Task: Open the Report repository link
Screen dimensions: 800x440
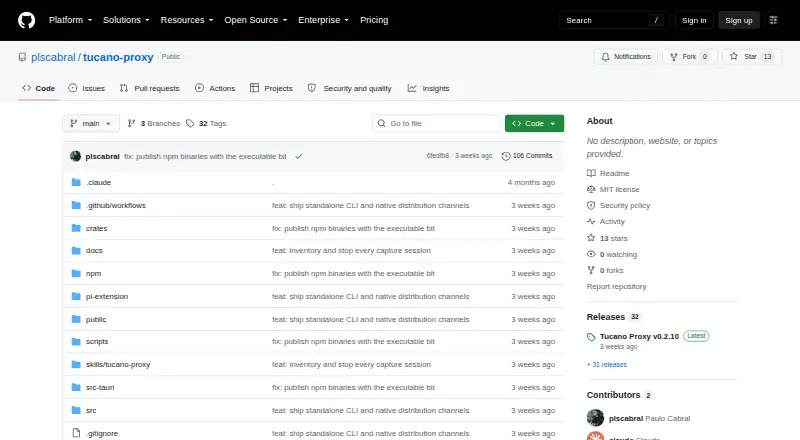Action: point(616,286)
